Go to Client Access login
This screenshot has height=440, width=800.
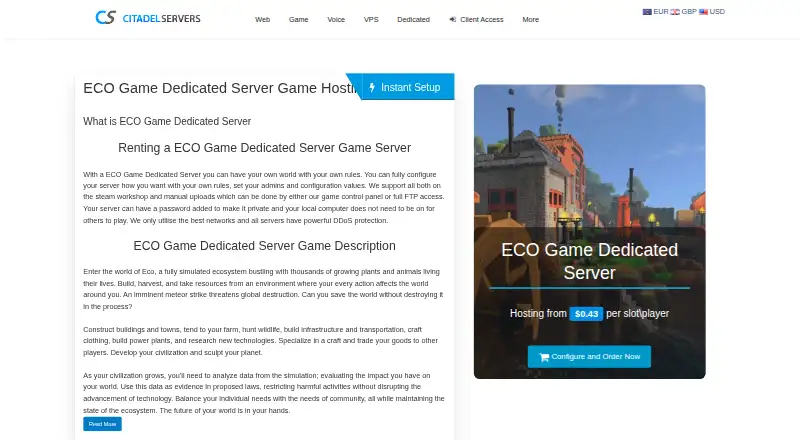pyautogui.click(x=476, y=19)
